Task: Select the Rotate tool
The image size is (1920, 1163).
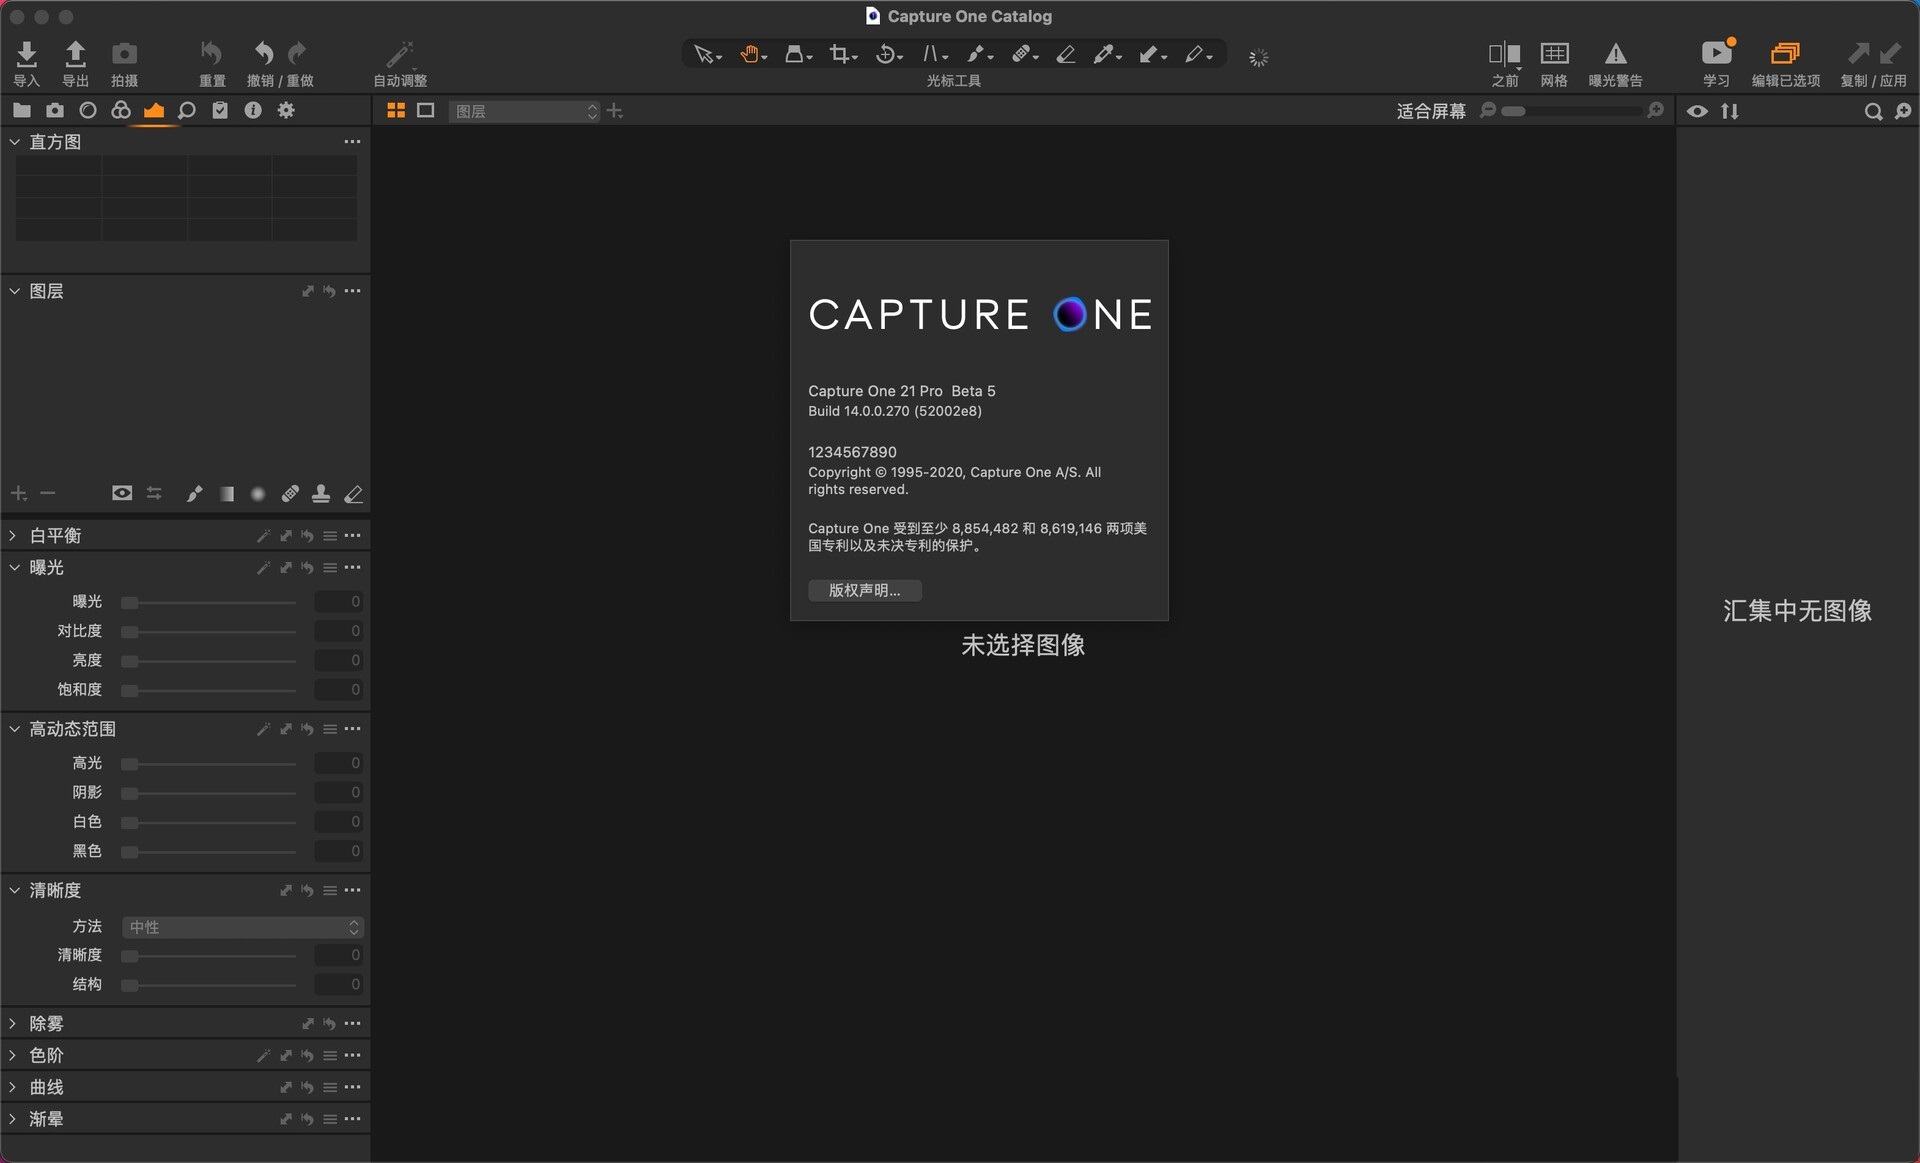Action: [x=886, y=55]
